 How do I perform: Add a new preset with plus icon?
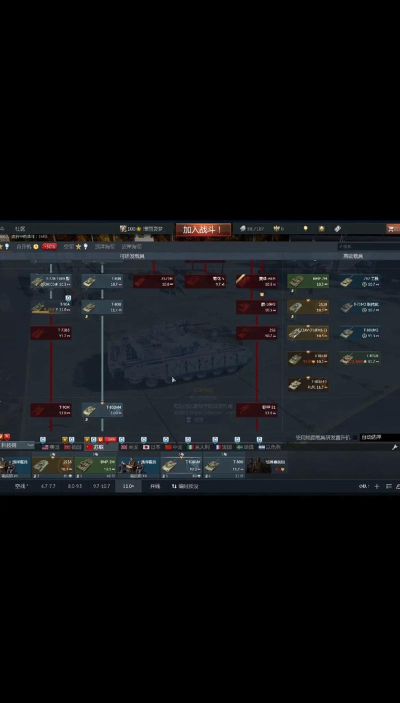pos(377,486)
